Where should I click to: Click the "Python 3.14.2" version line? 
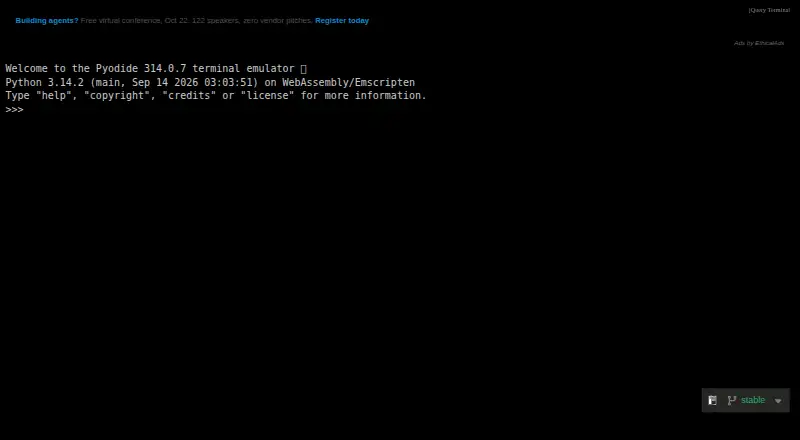[x=210, y=82]
